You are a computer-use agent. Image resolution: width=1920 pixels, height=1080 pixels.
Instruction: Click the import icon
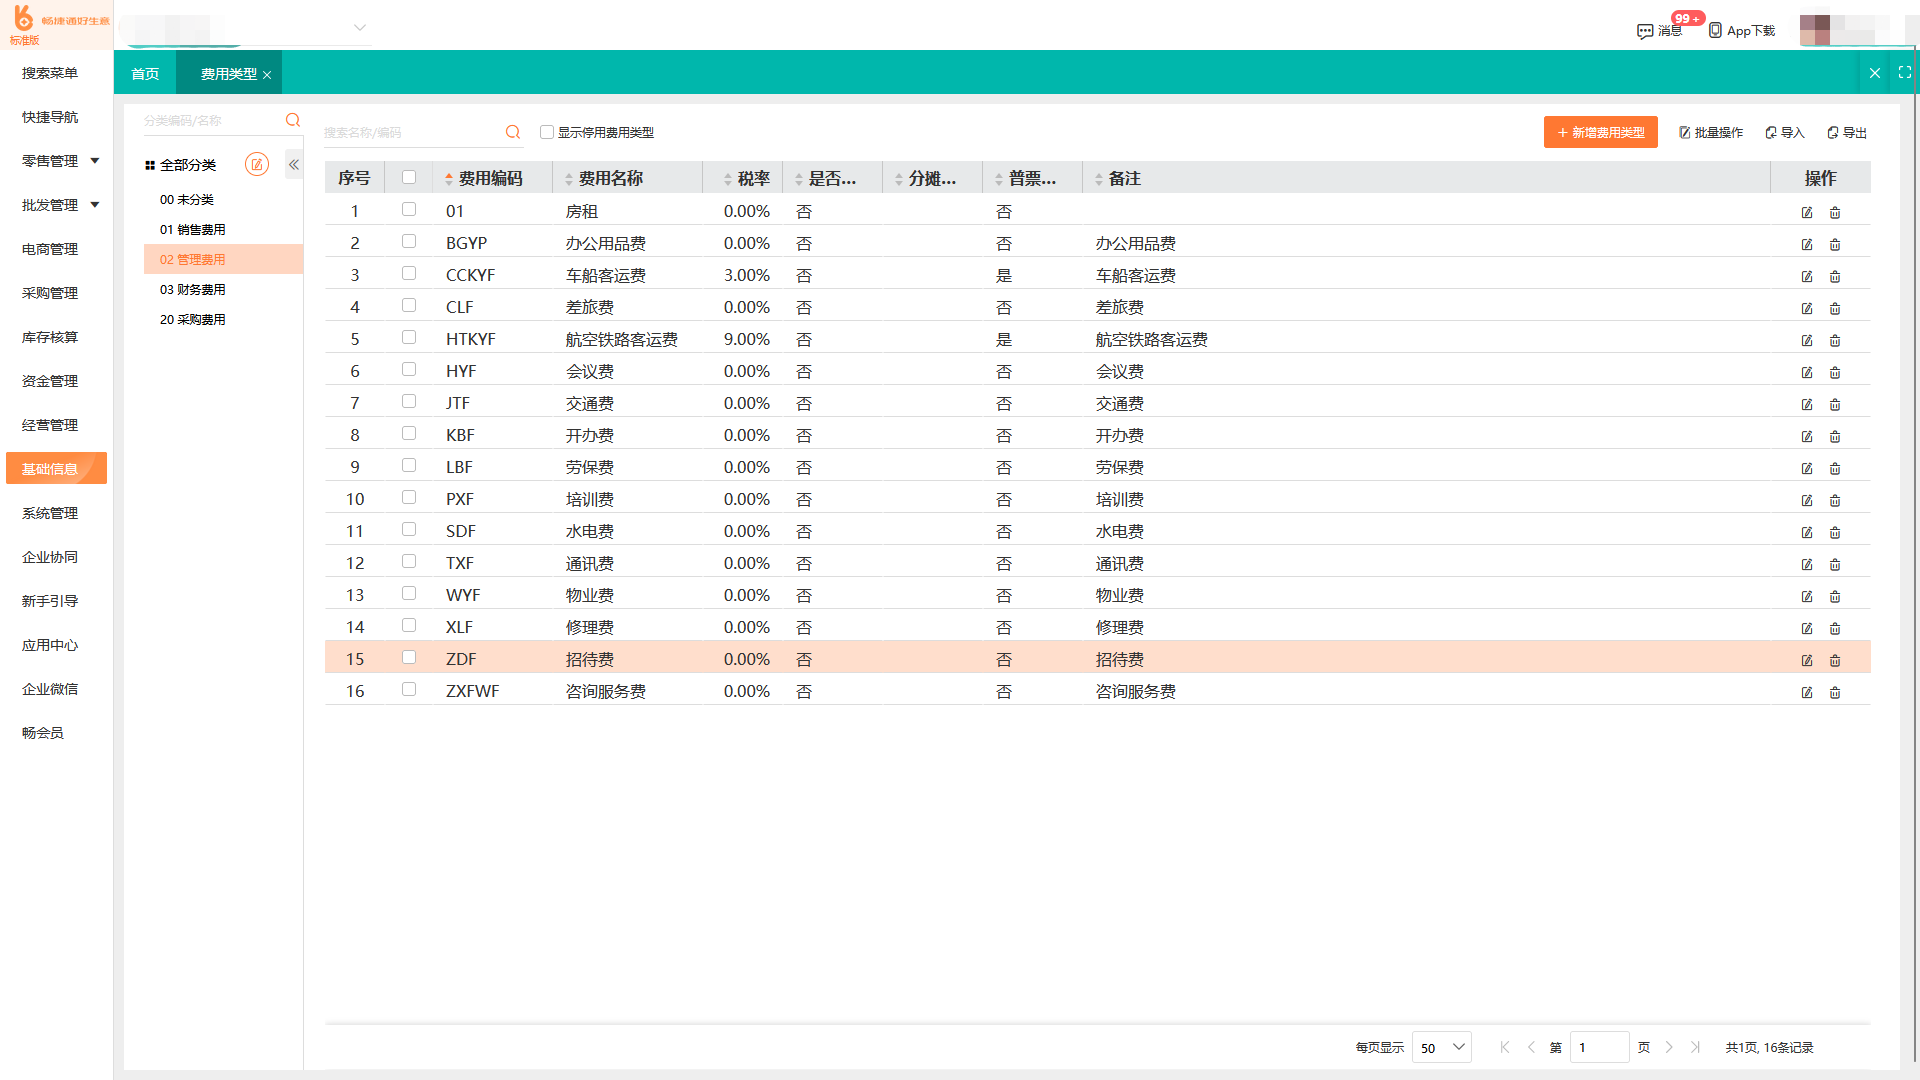tap(1787, 131)
